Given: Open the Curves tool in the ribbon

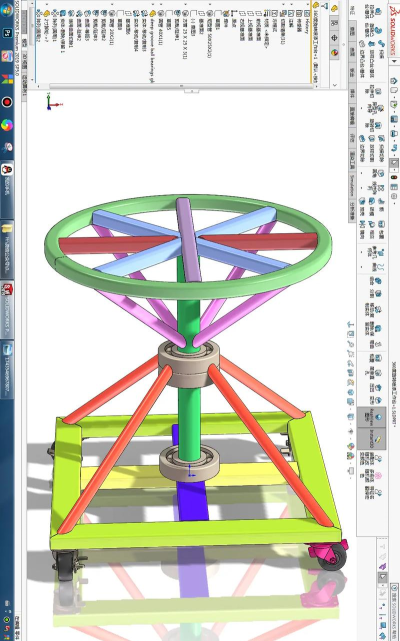Looking at the screenshot, I should [378, 267].
